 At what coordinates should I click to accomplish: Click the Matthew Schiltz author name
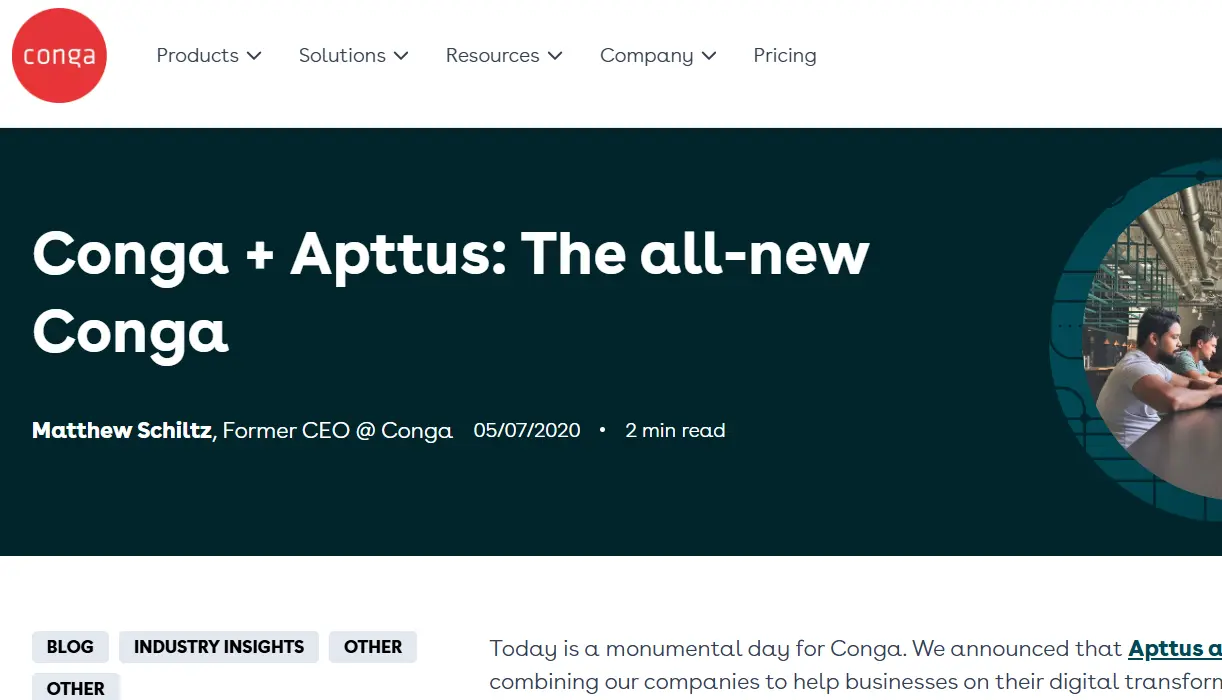click(x=120, y=430)
